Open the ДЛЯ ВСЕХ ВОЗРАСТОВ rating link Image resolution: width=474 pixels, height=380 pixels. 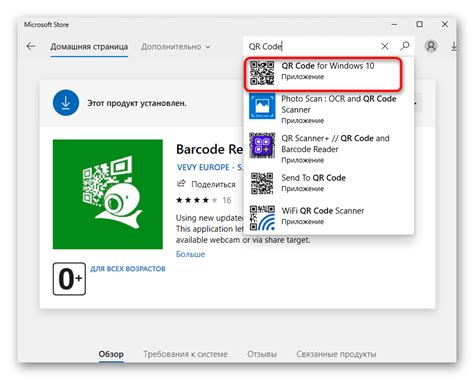tap(128, 269)
